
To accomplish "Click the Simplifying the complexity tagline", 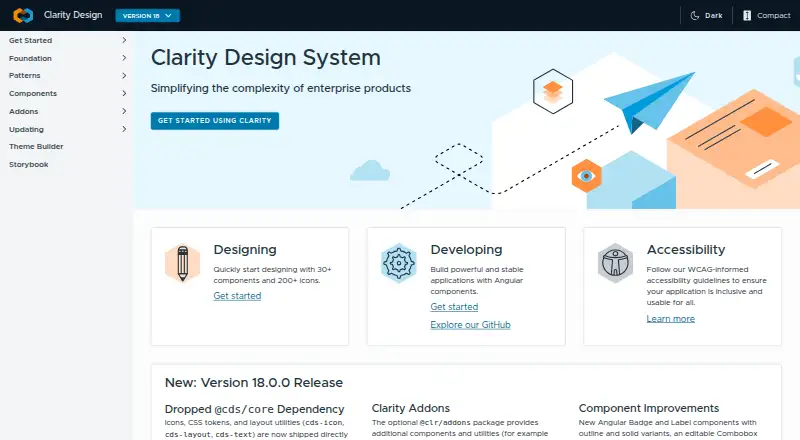I will 281,88.
